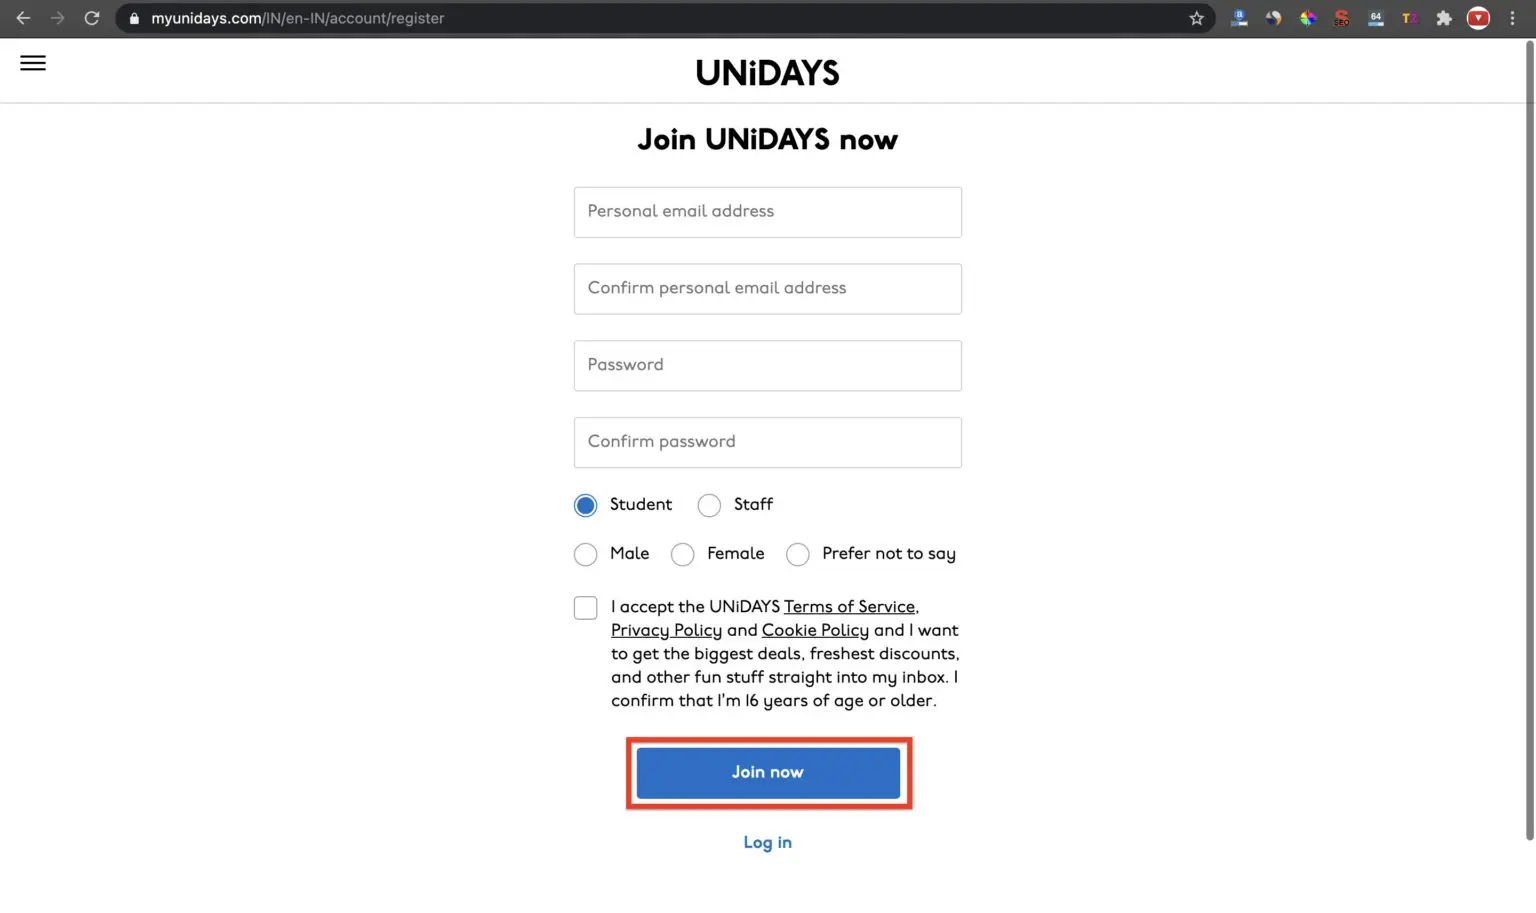The height and width of the screenshot is (913, 1536).
Task: Tick the terms acceptance checkbox
Action: coord(586,608)
